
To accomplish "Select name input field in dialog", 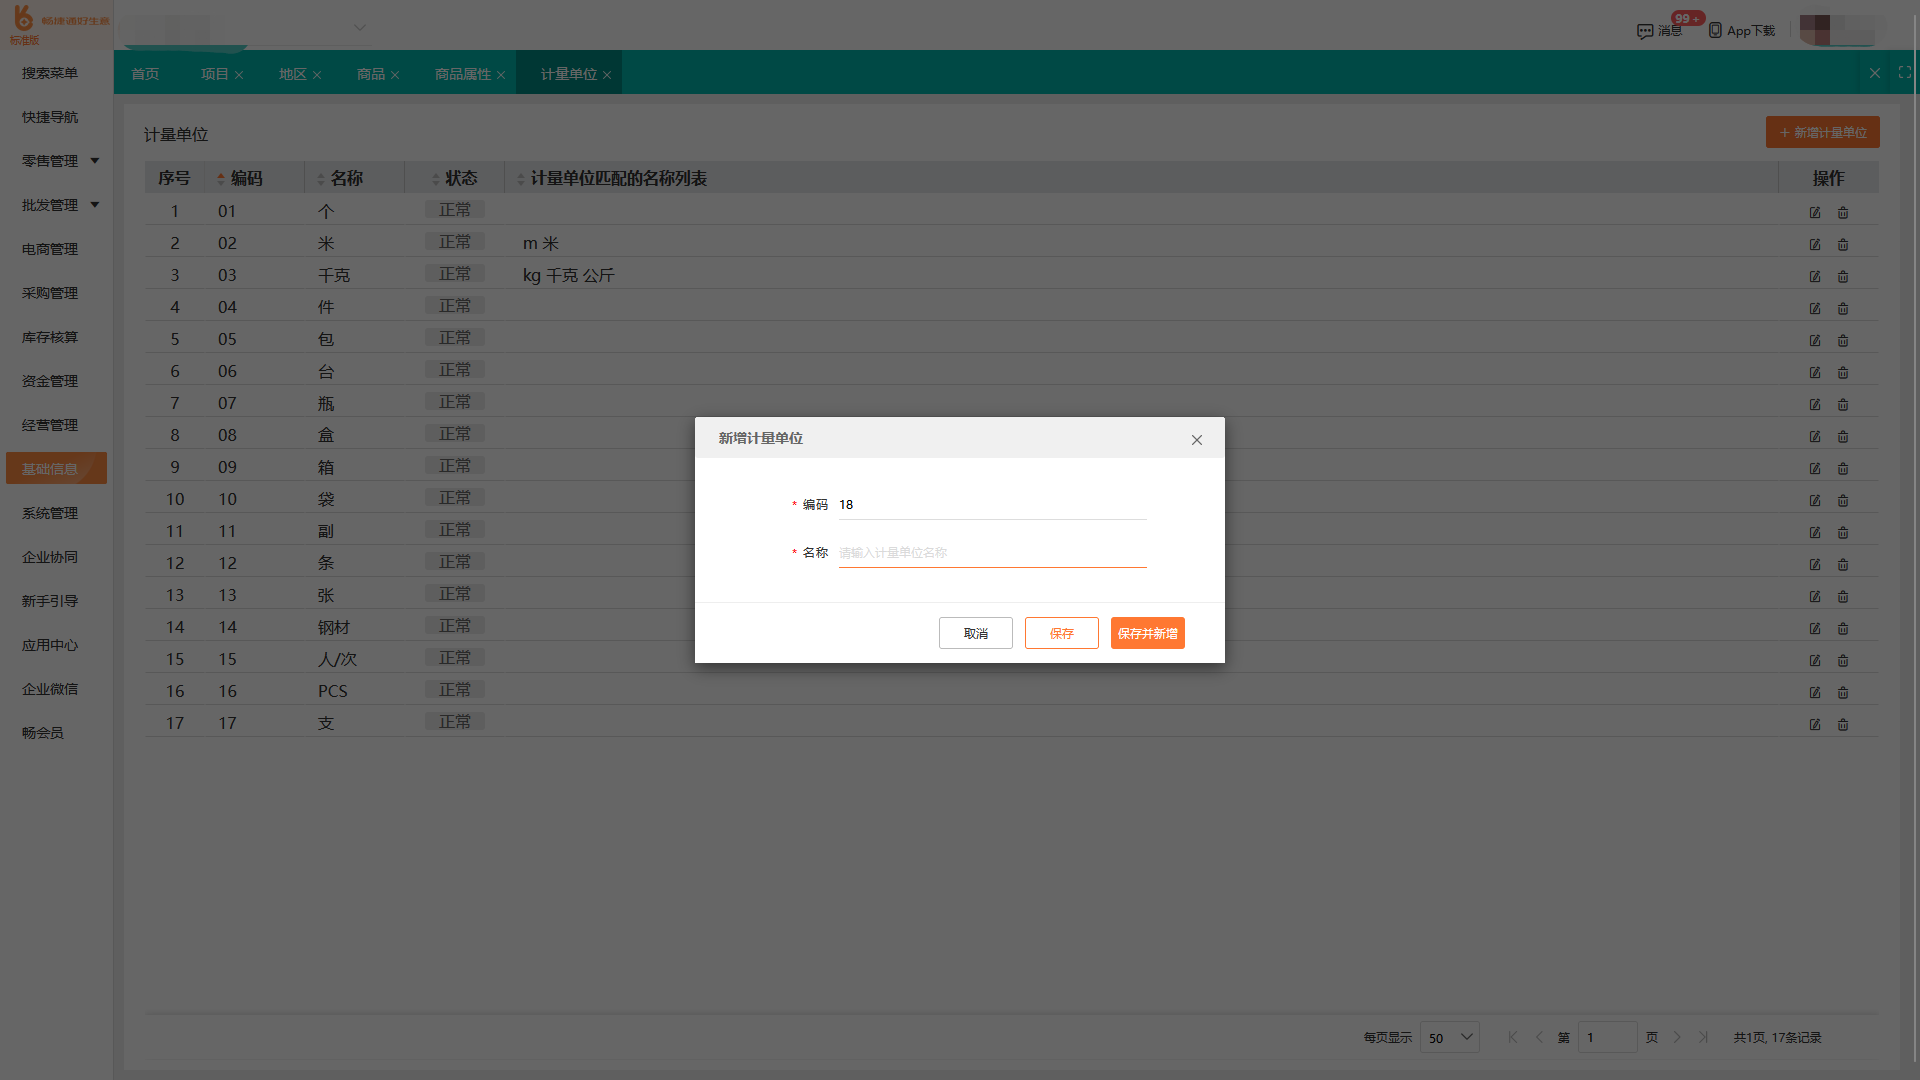I will coord(990,553).
